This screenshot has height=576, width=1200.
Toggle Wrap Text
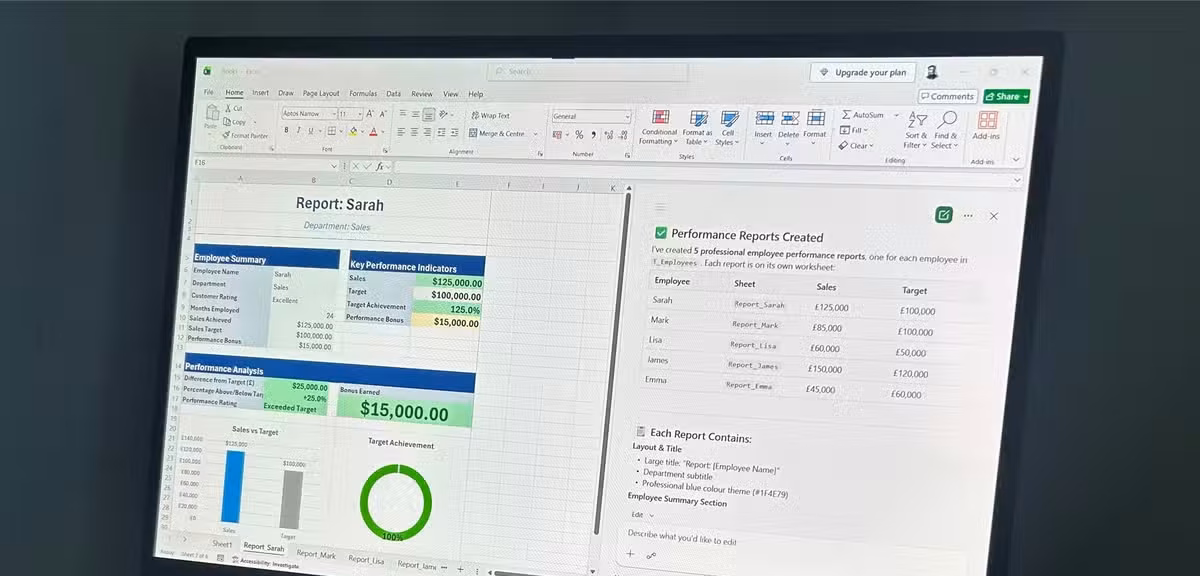490,116
